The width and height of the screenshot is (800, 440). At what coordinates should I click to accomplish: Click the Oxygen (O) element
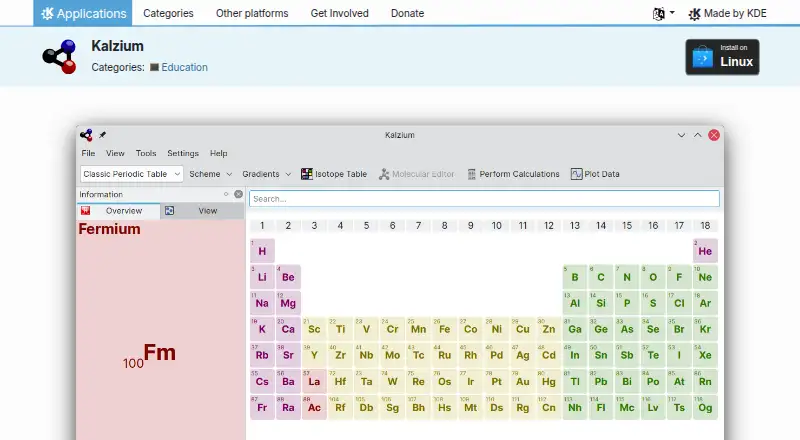click(x=653, y=277)
